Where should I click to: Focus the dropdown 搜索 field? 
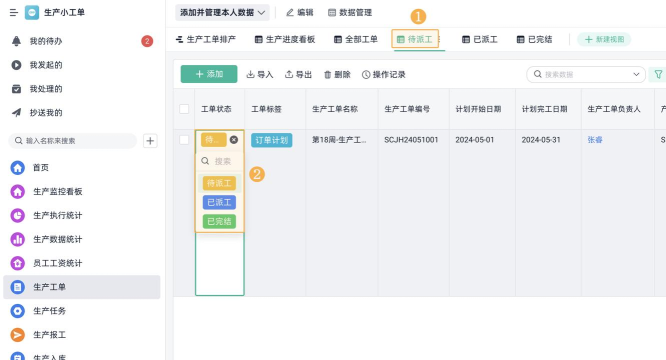coord(220,161)
